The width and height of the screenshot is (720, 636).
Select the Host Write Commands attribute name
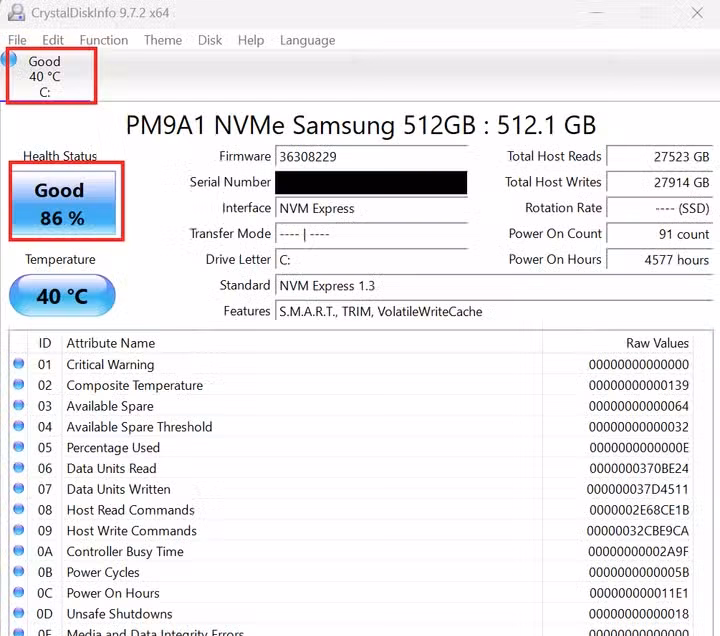tap(132, 531)
